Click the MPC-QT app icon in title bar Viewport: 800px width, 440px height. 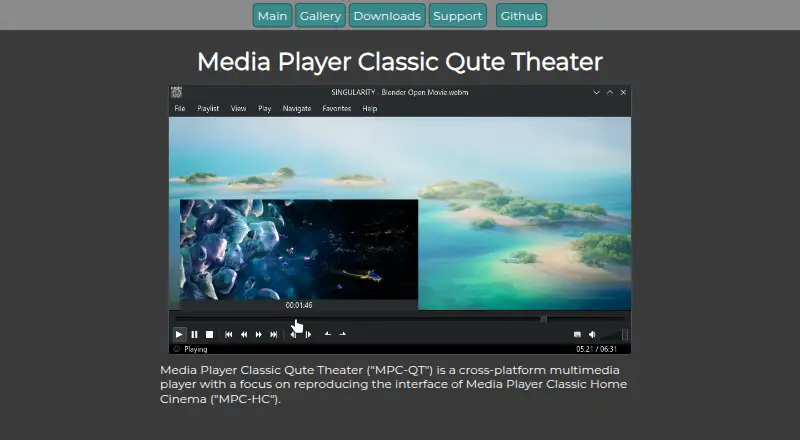pos(177,92)
